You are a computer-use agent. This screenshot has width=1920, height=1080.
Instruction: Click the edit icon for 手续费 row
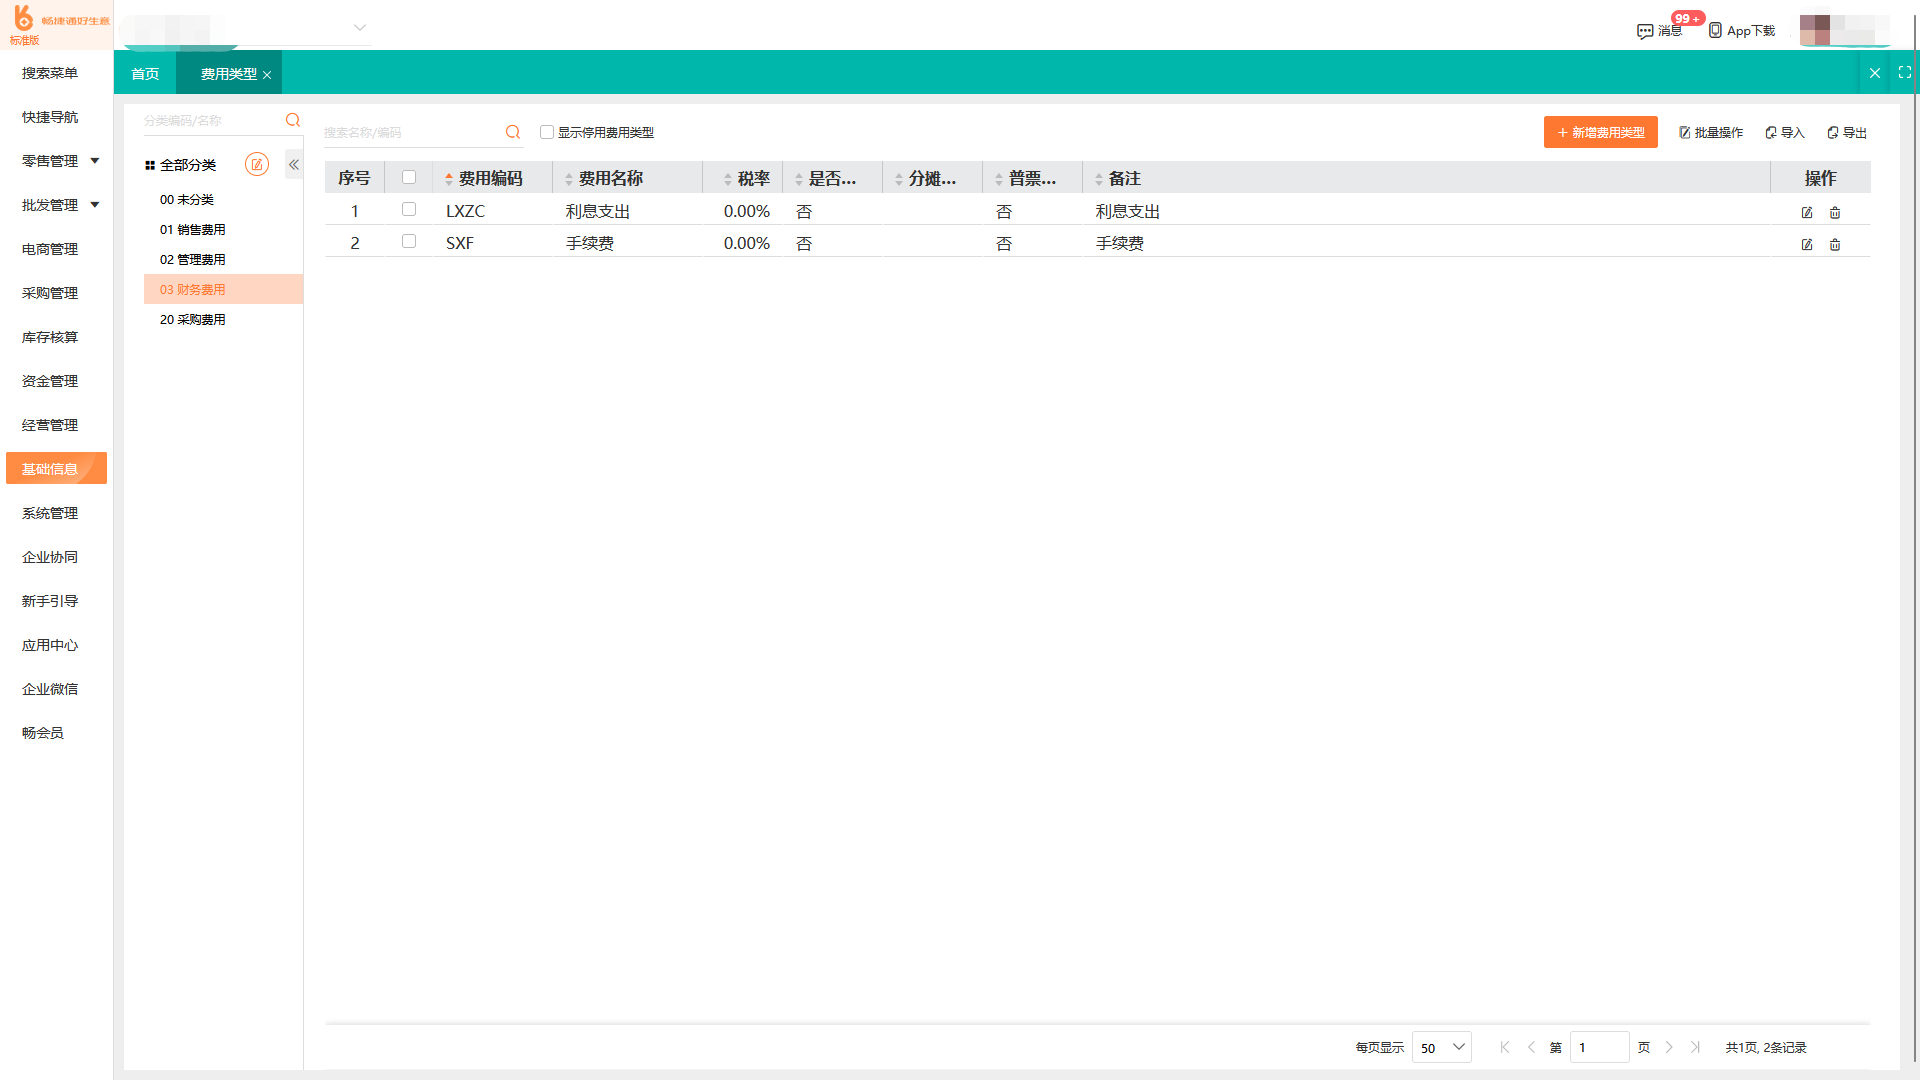1807,243
